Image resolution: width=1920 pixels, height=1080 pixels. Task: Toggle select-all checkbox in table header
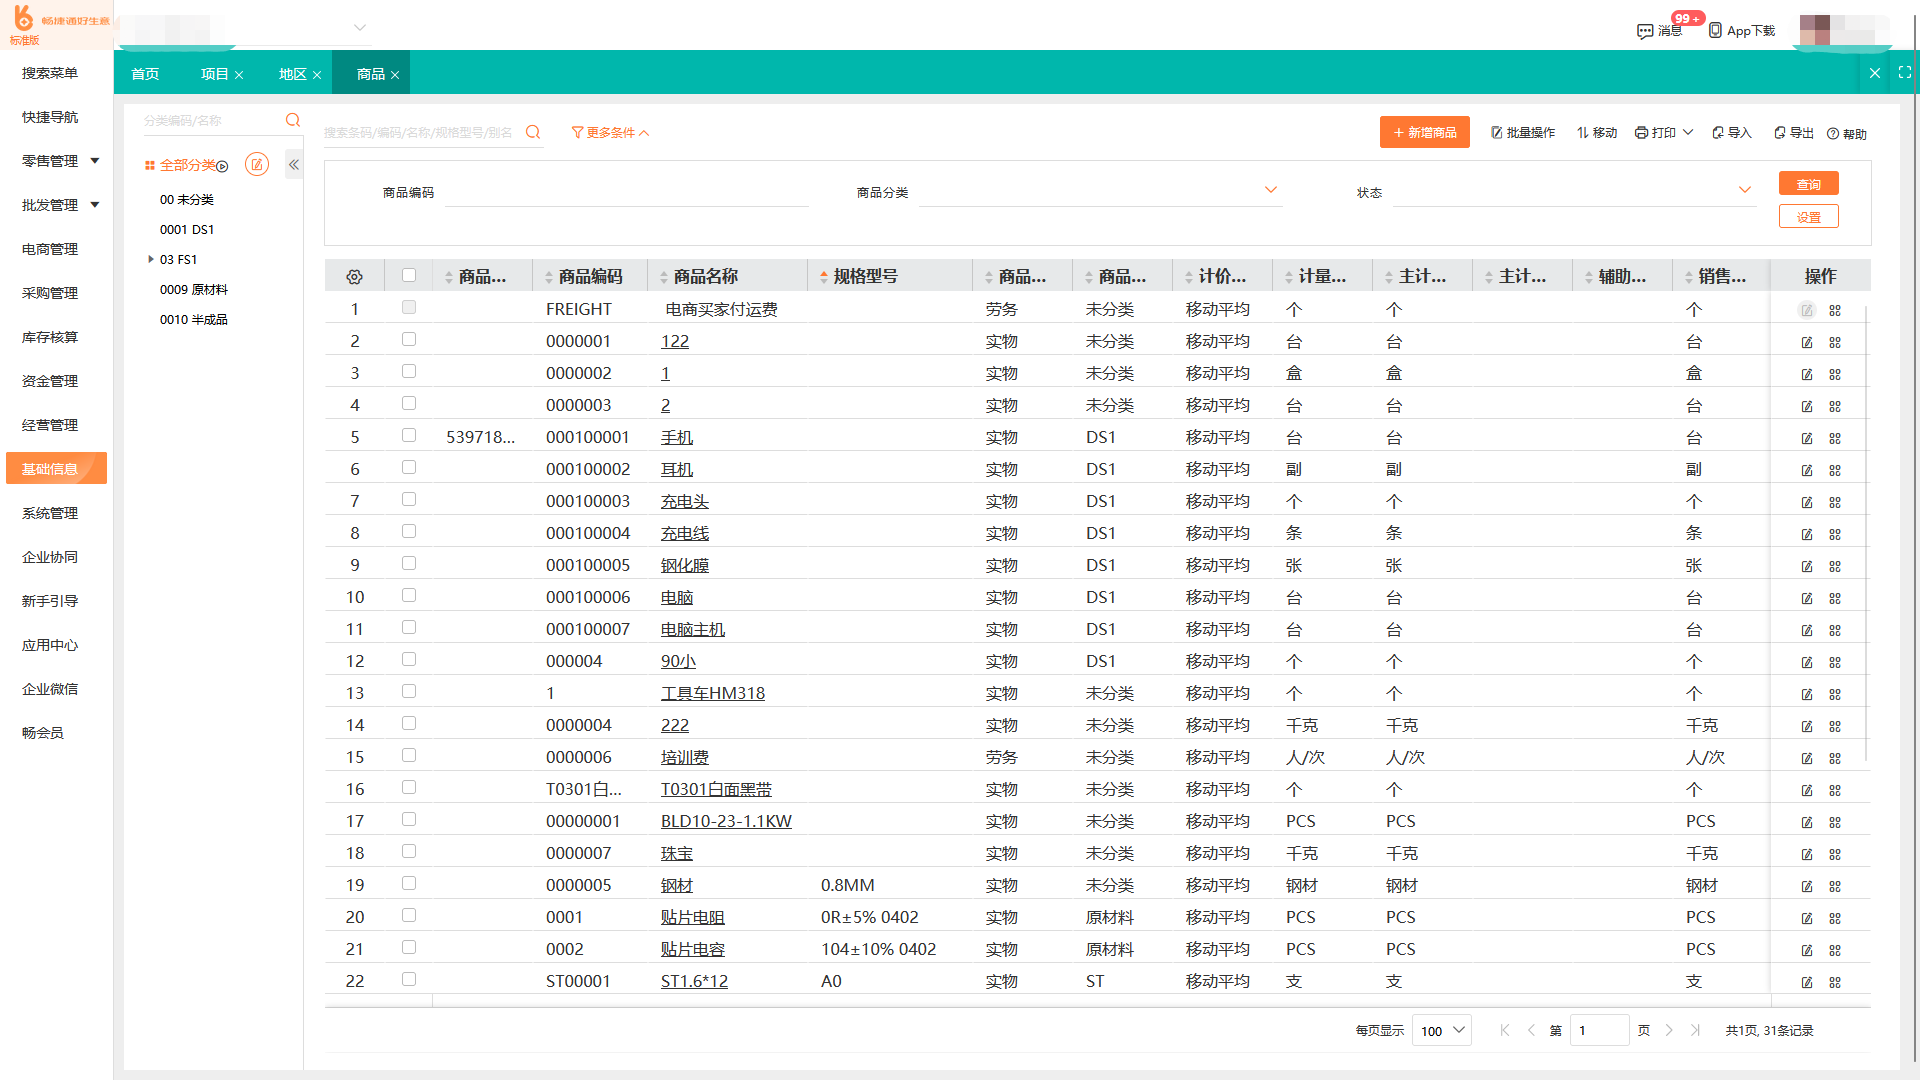[x=409, y=274]
